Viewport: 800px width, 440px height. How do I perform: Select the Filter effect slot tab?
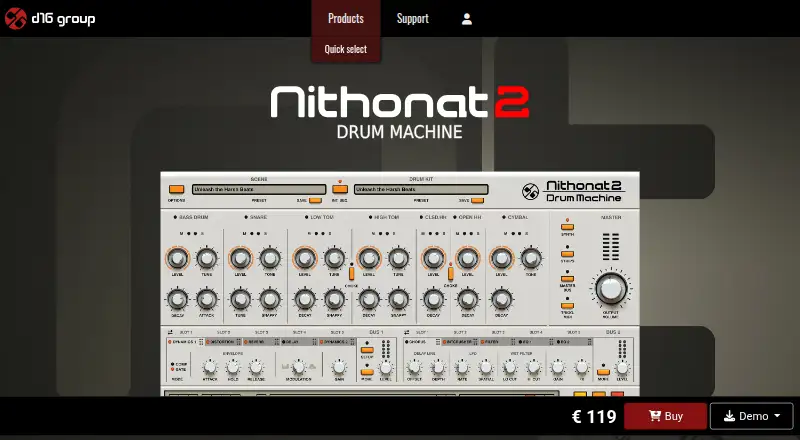point(497,342)
